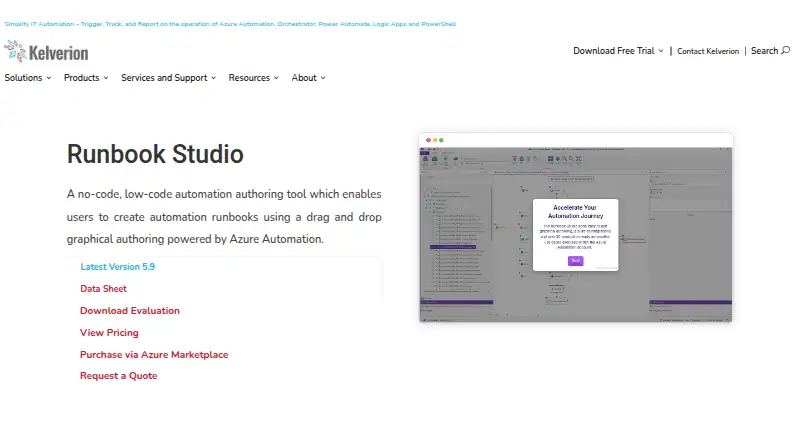
Task: Go to Contact Kelverion page
Action: tap(708, 51)
